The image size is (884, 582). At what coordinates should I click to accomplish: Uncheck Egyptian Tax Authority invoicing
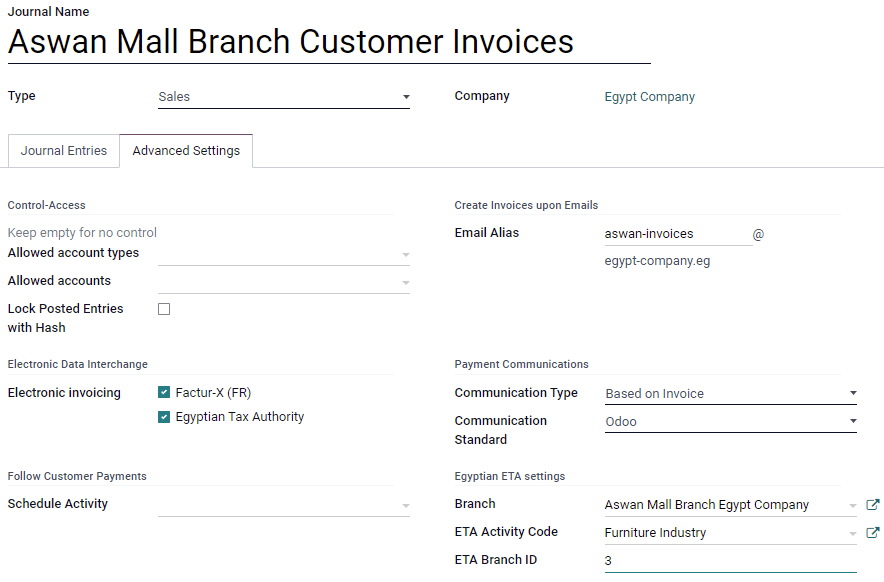[164, 417]
